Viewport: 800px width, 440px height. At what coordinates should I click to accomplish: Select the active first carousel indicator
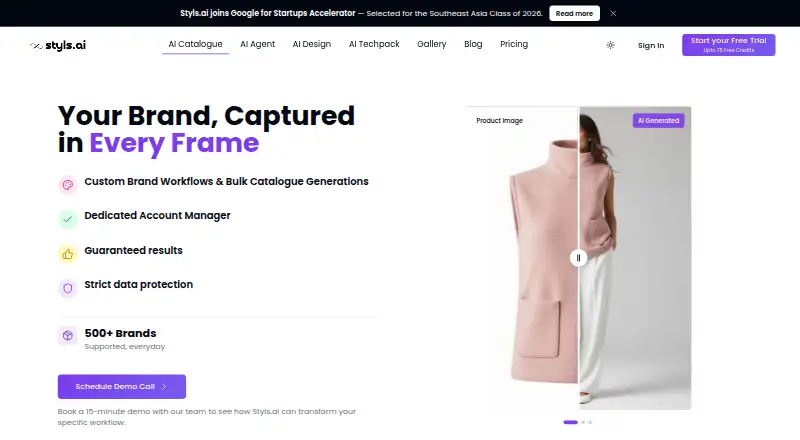tap(570, 422)
